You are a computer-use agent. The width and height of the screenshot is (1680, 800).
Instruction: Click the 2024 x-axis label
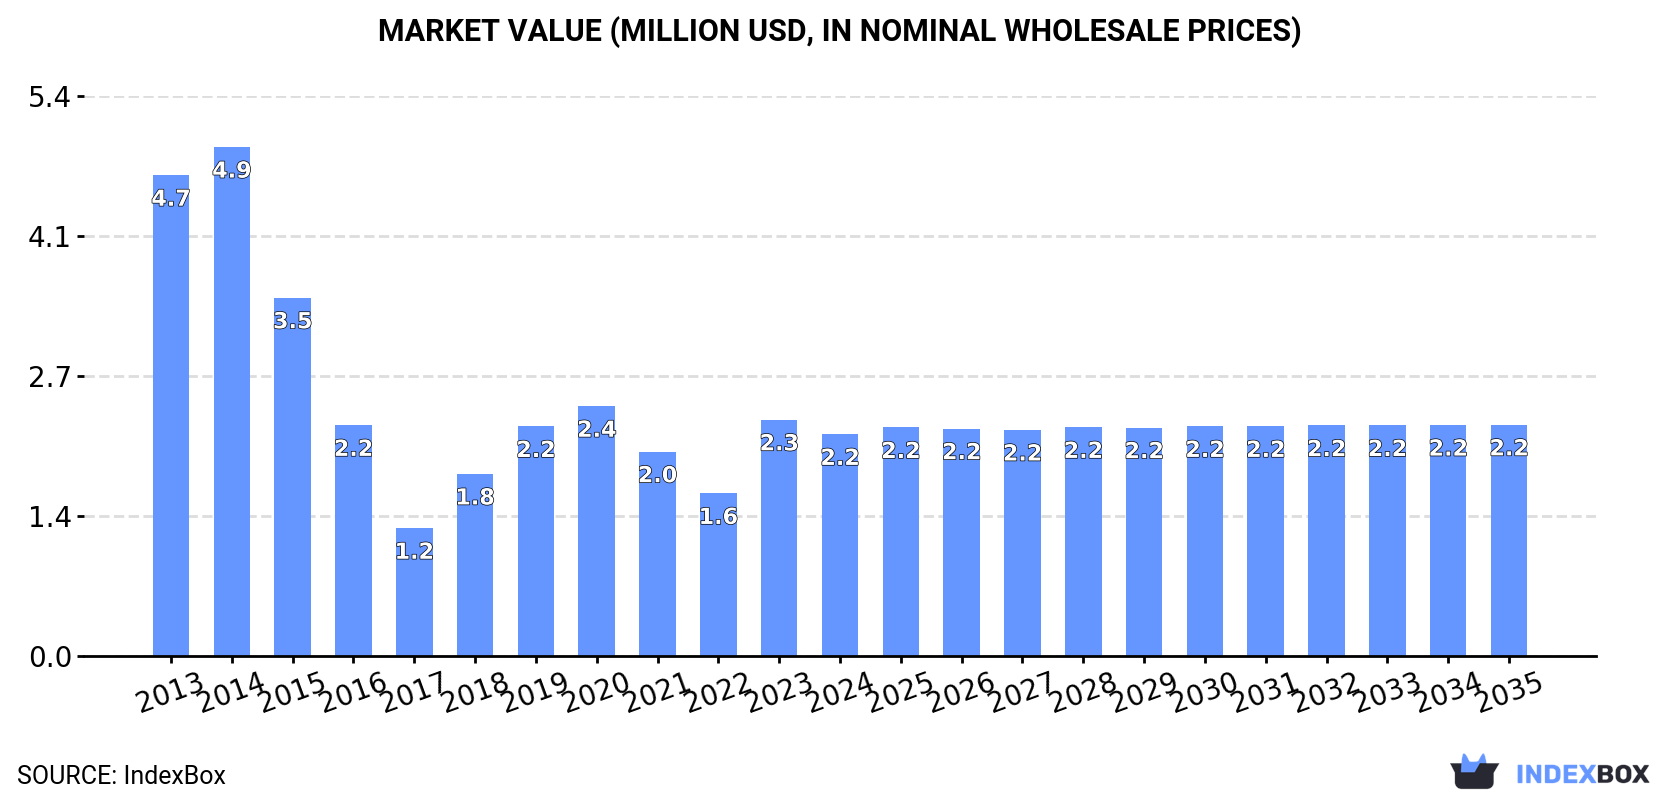point(840,692)
